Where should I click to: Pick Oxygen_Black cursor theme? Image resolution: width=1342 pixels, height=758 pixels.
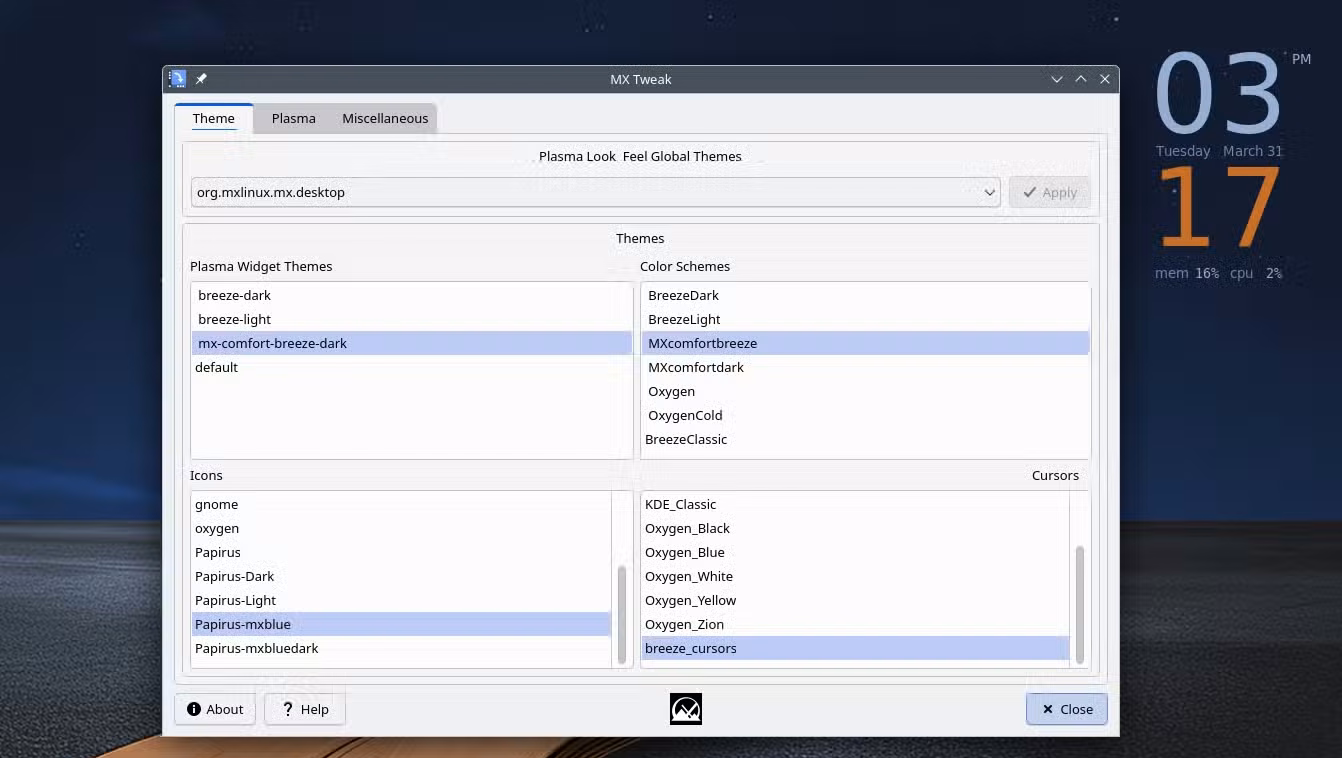point(855,528)
